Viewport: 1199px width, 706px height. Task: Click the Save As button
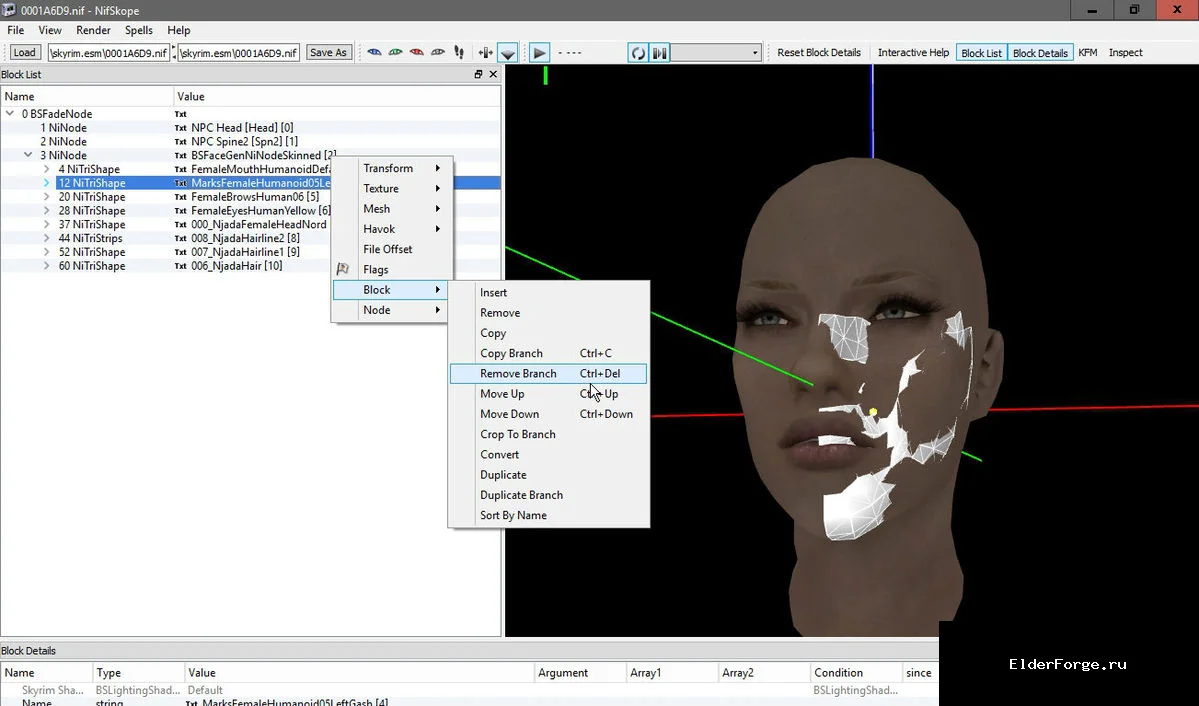(328, 53)
